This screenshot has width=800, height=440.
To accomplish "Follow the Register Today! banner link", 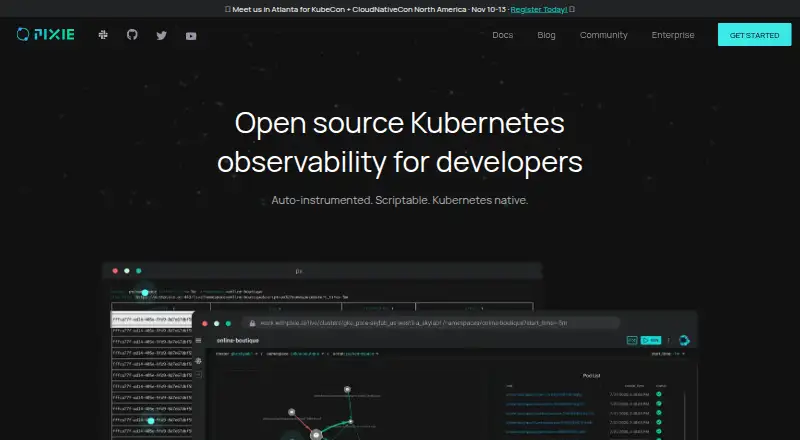I will point(539,9).
